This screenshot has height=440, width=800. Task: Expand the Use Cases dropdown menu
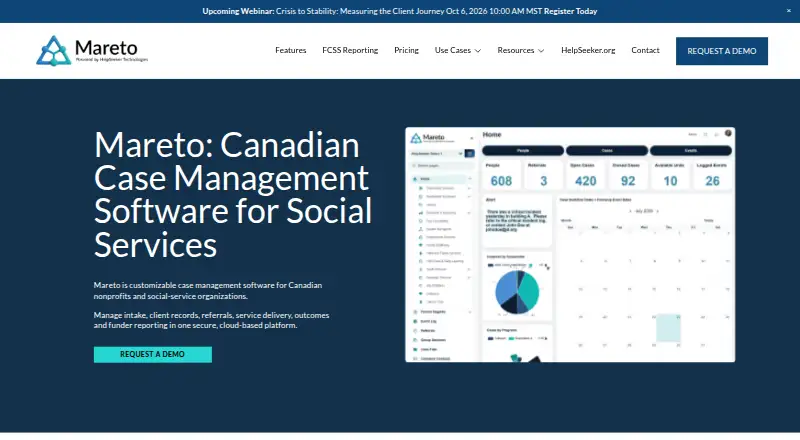pyautogui.click(x=458, y=50)
